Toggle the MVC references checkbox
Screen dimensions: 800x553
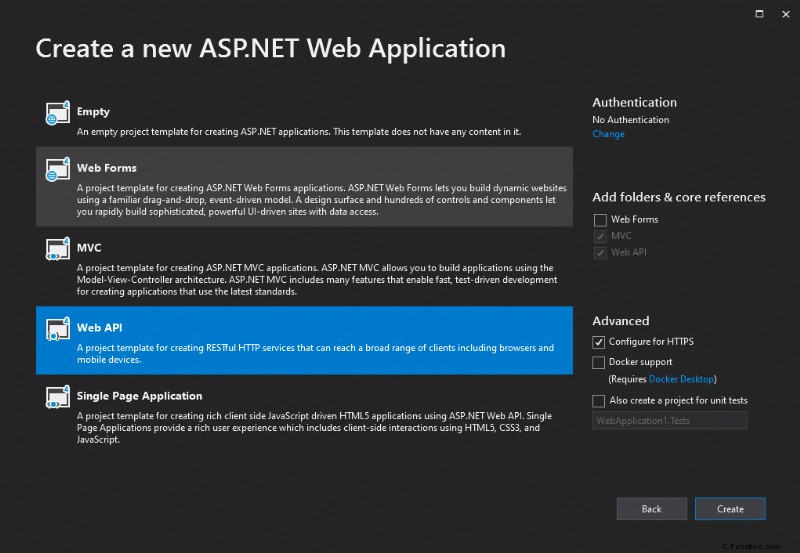[x=600, y=236]
